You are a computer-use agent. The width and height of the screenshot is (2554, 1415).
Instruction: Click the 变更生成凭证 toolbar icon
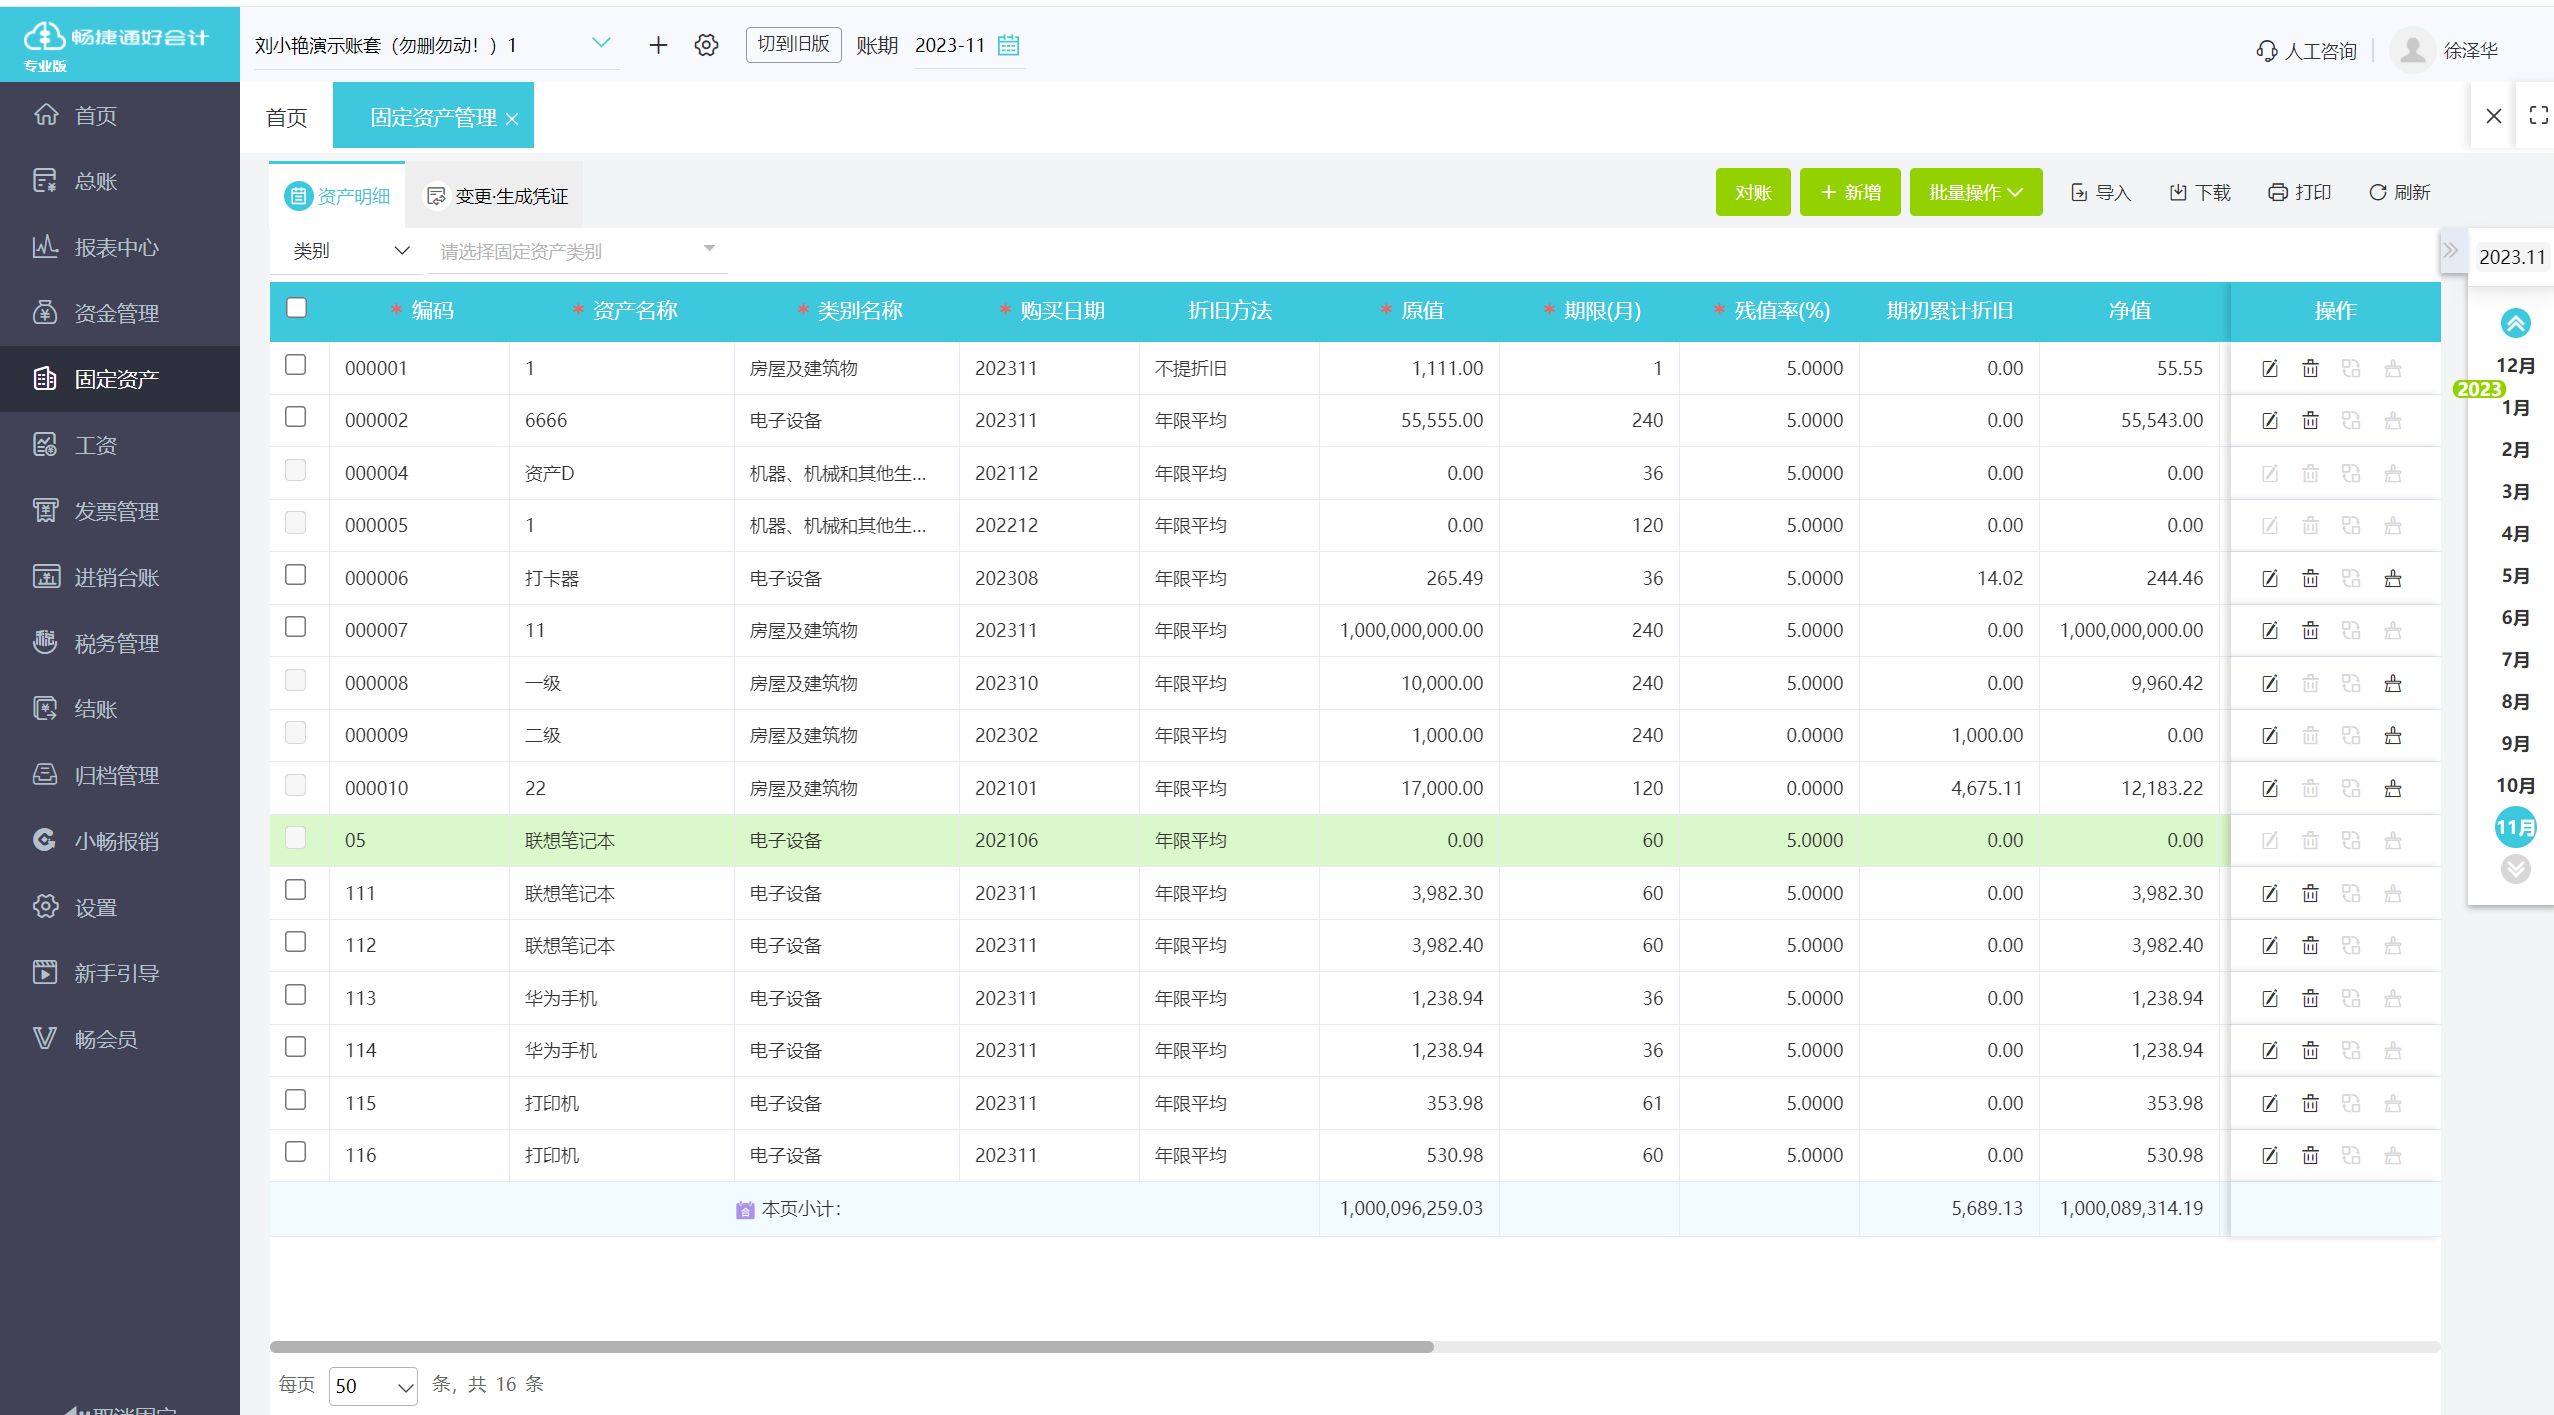[x=500, y=195]
